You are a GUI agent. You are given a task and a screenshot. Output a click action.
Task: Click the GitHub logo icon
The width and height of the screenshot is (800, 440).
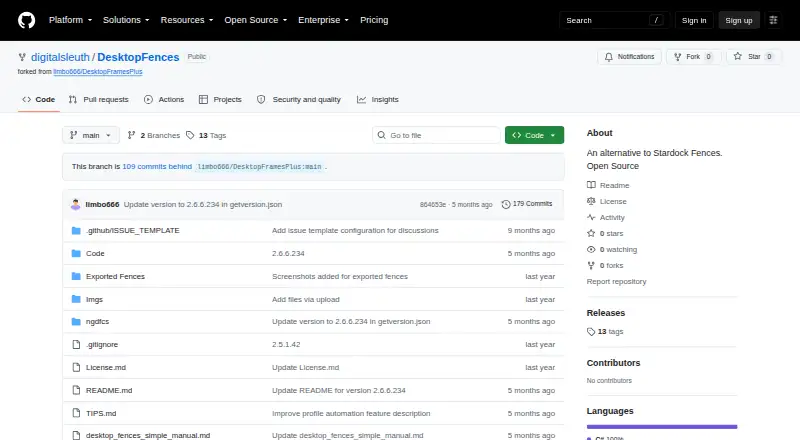[x=27, y=20]
